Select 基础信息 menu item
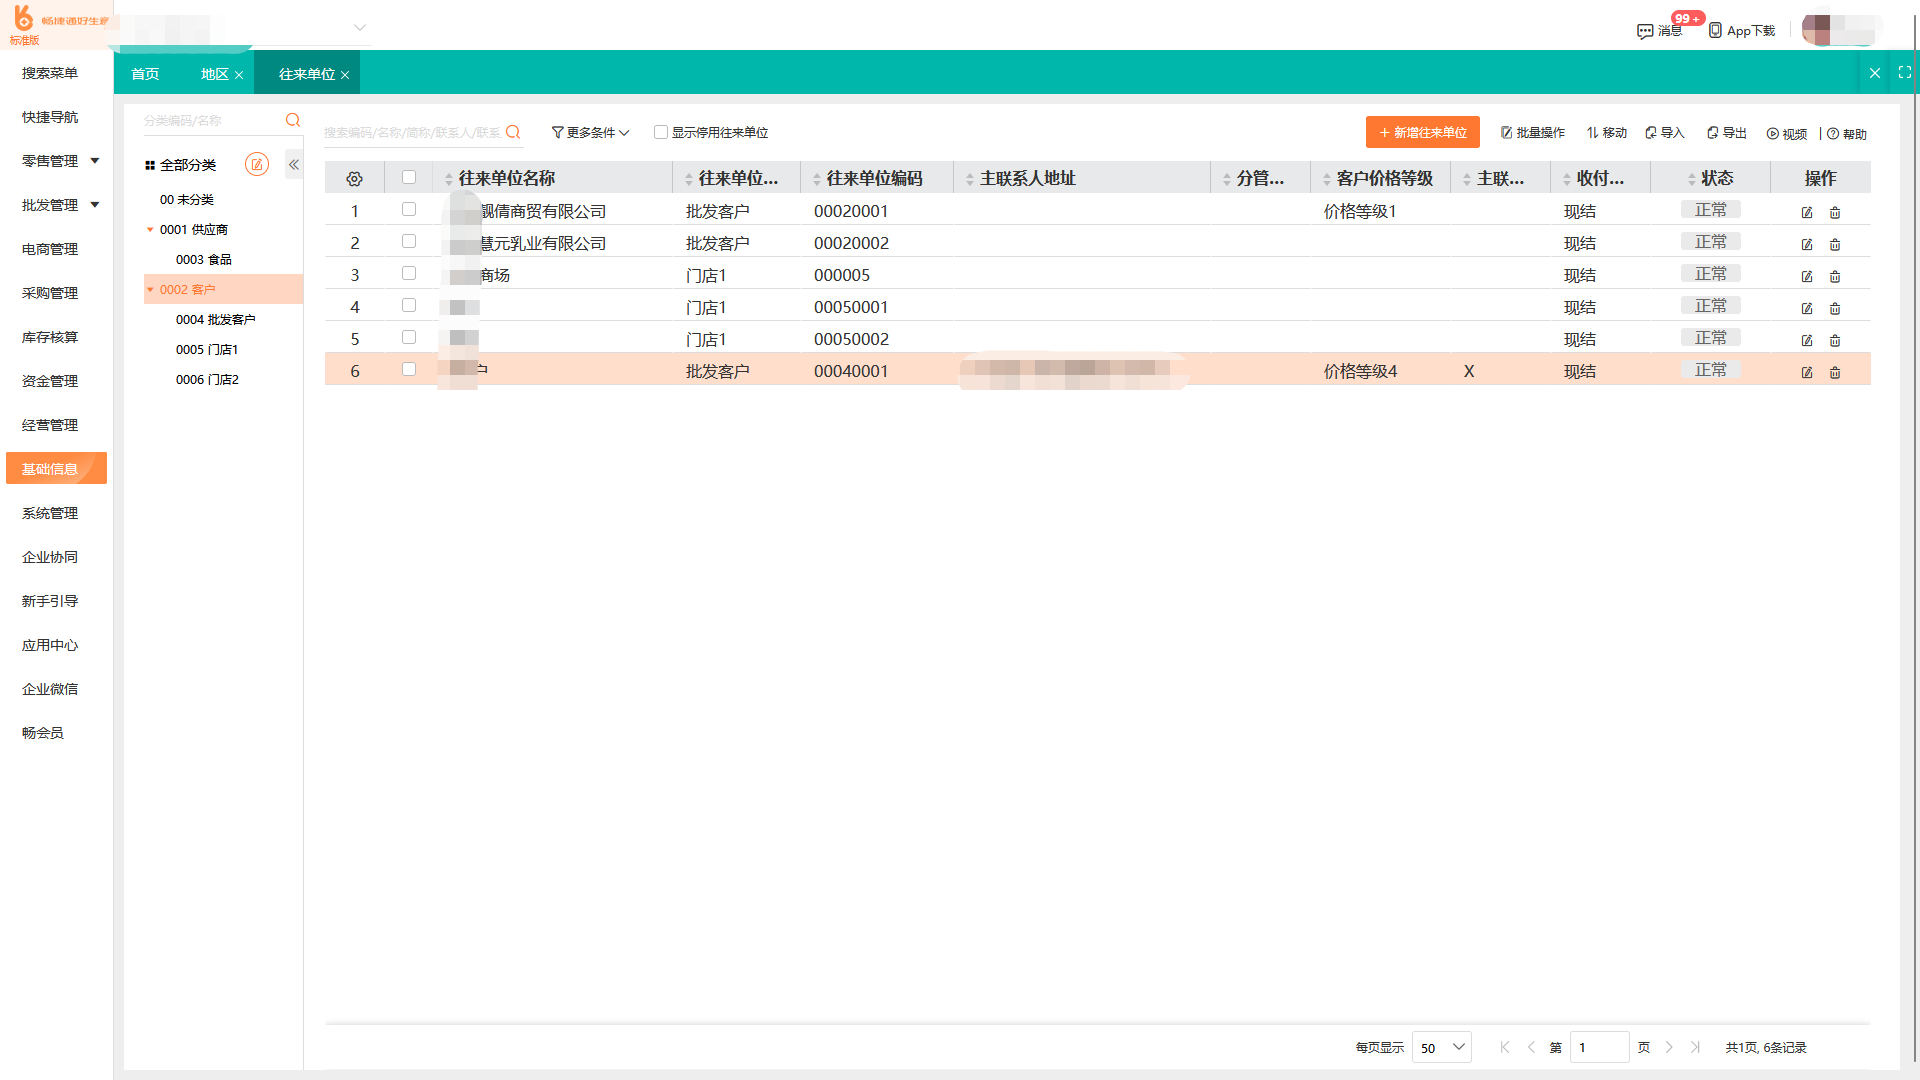 click(53, 468)
